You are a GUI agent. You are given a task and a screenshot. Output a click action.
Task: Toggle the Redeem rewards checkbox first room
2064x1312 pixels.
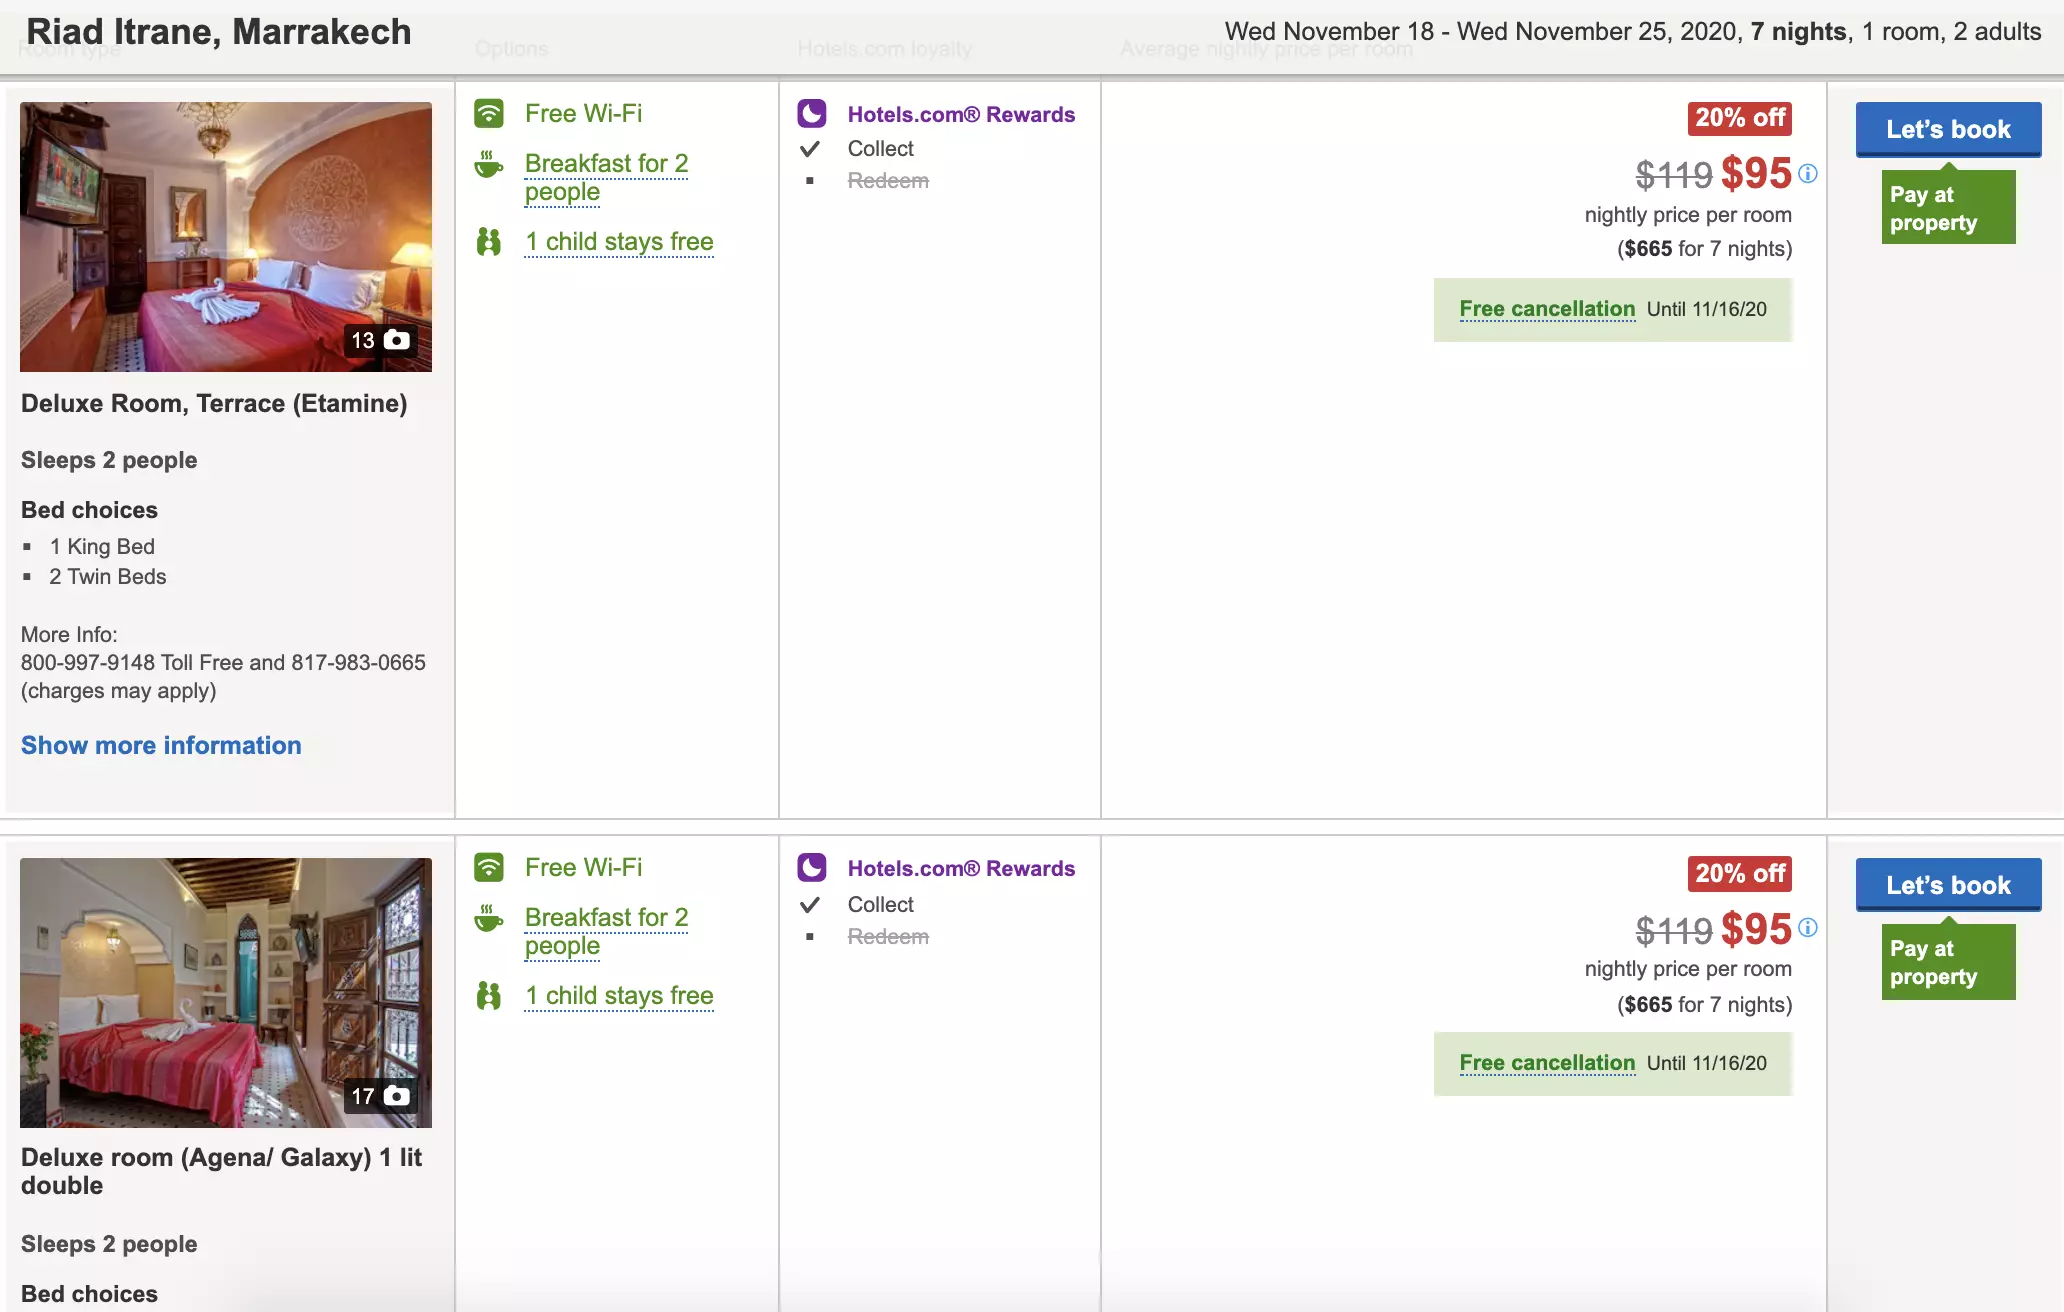[812, 181]
